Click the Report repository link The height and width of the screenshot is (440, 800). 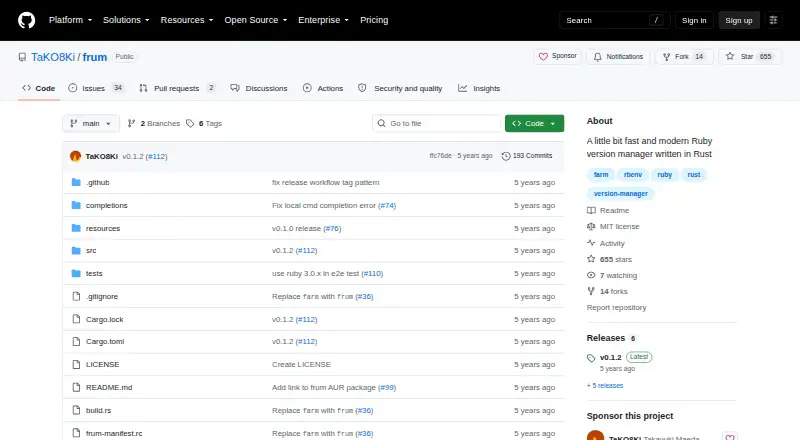click(x=616, y=307)
